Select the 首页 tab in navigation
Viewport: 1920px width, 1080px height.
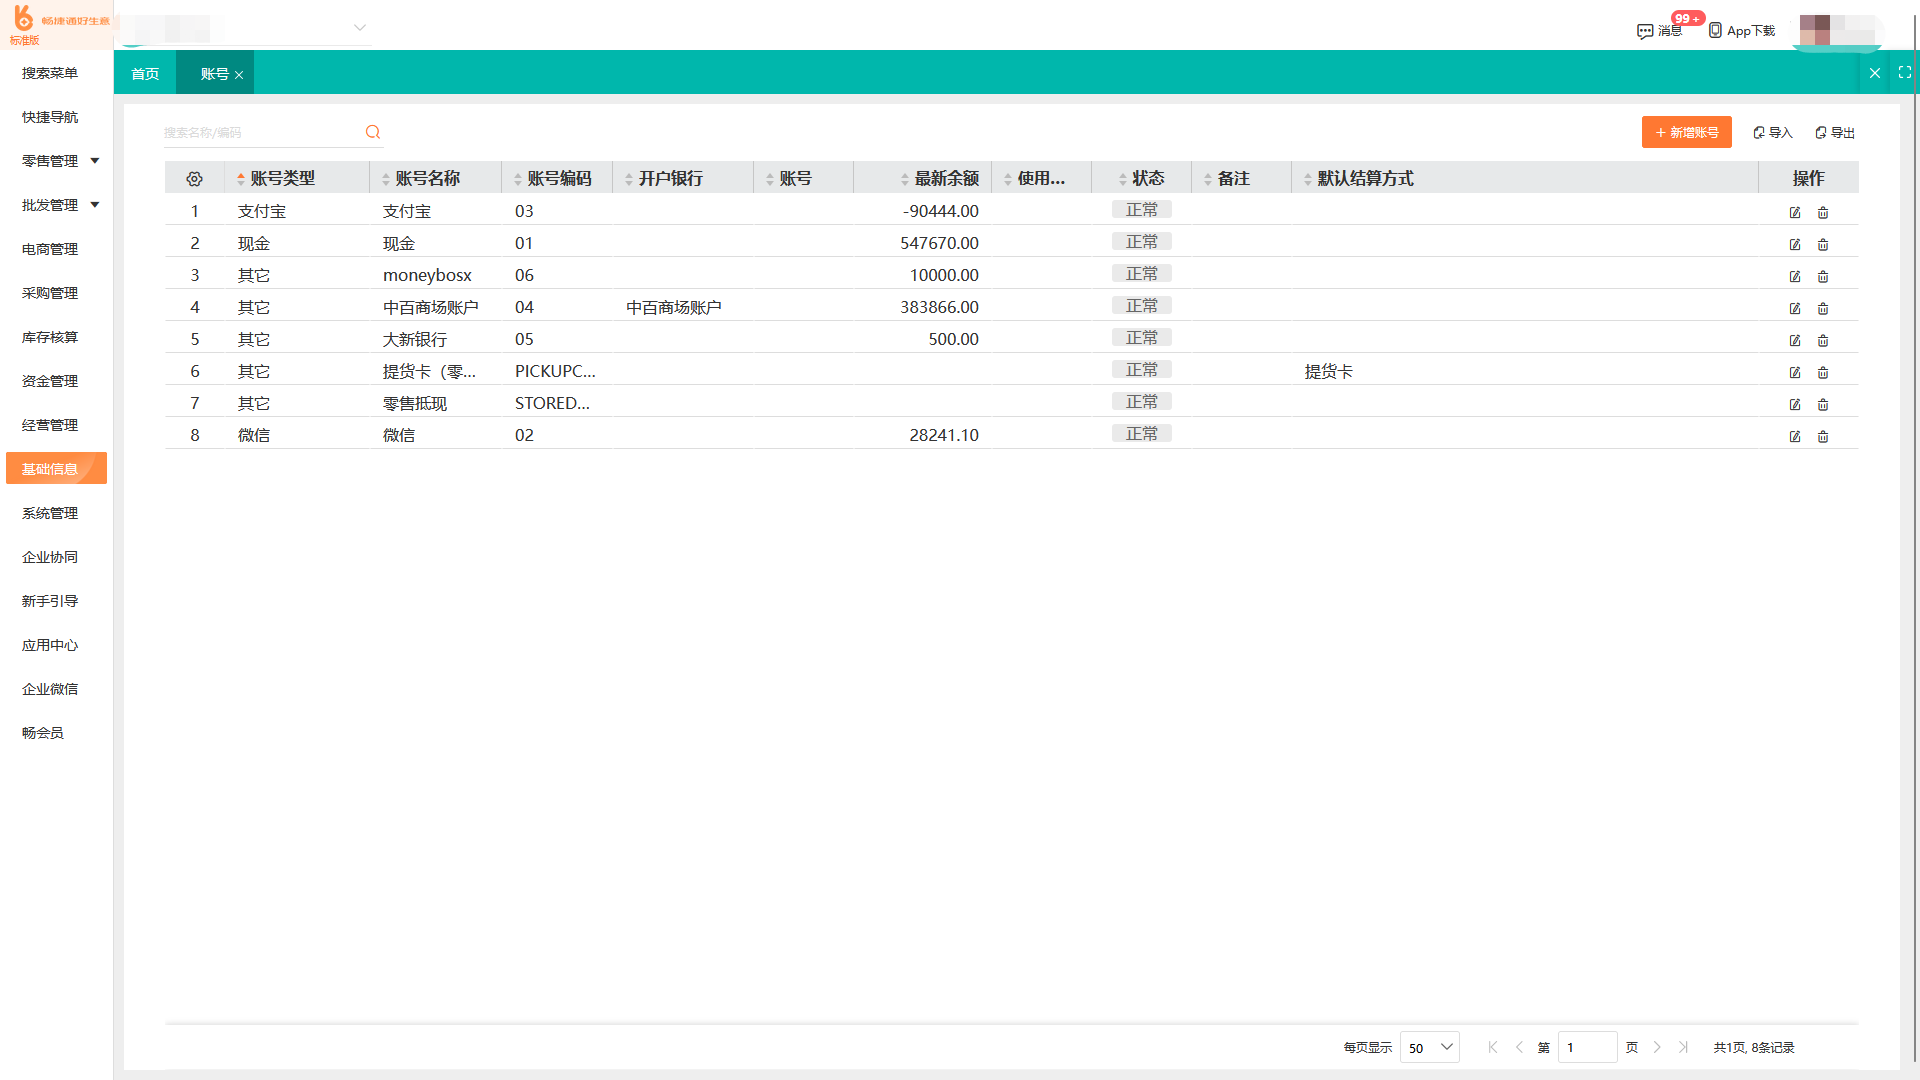[x=144, y=74]
